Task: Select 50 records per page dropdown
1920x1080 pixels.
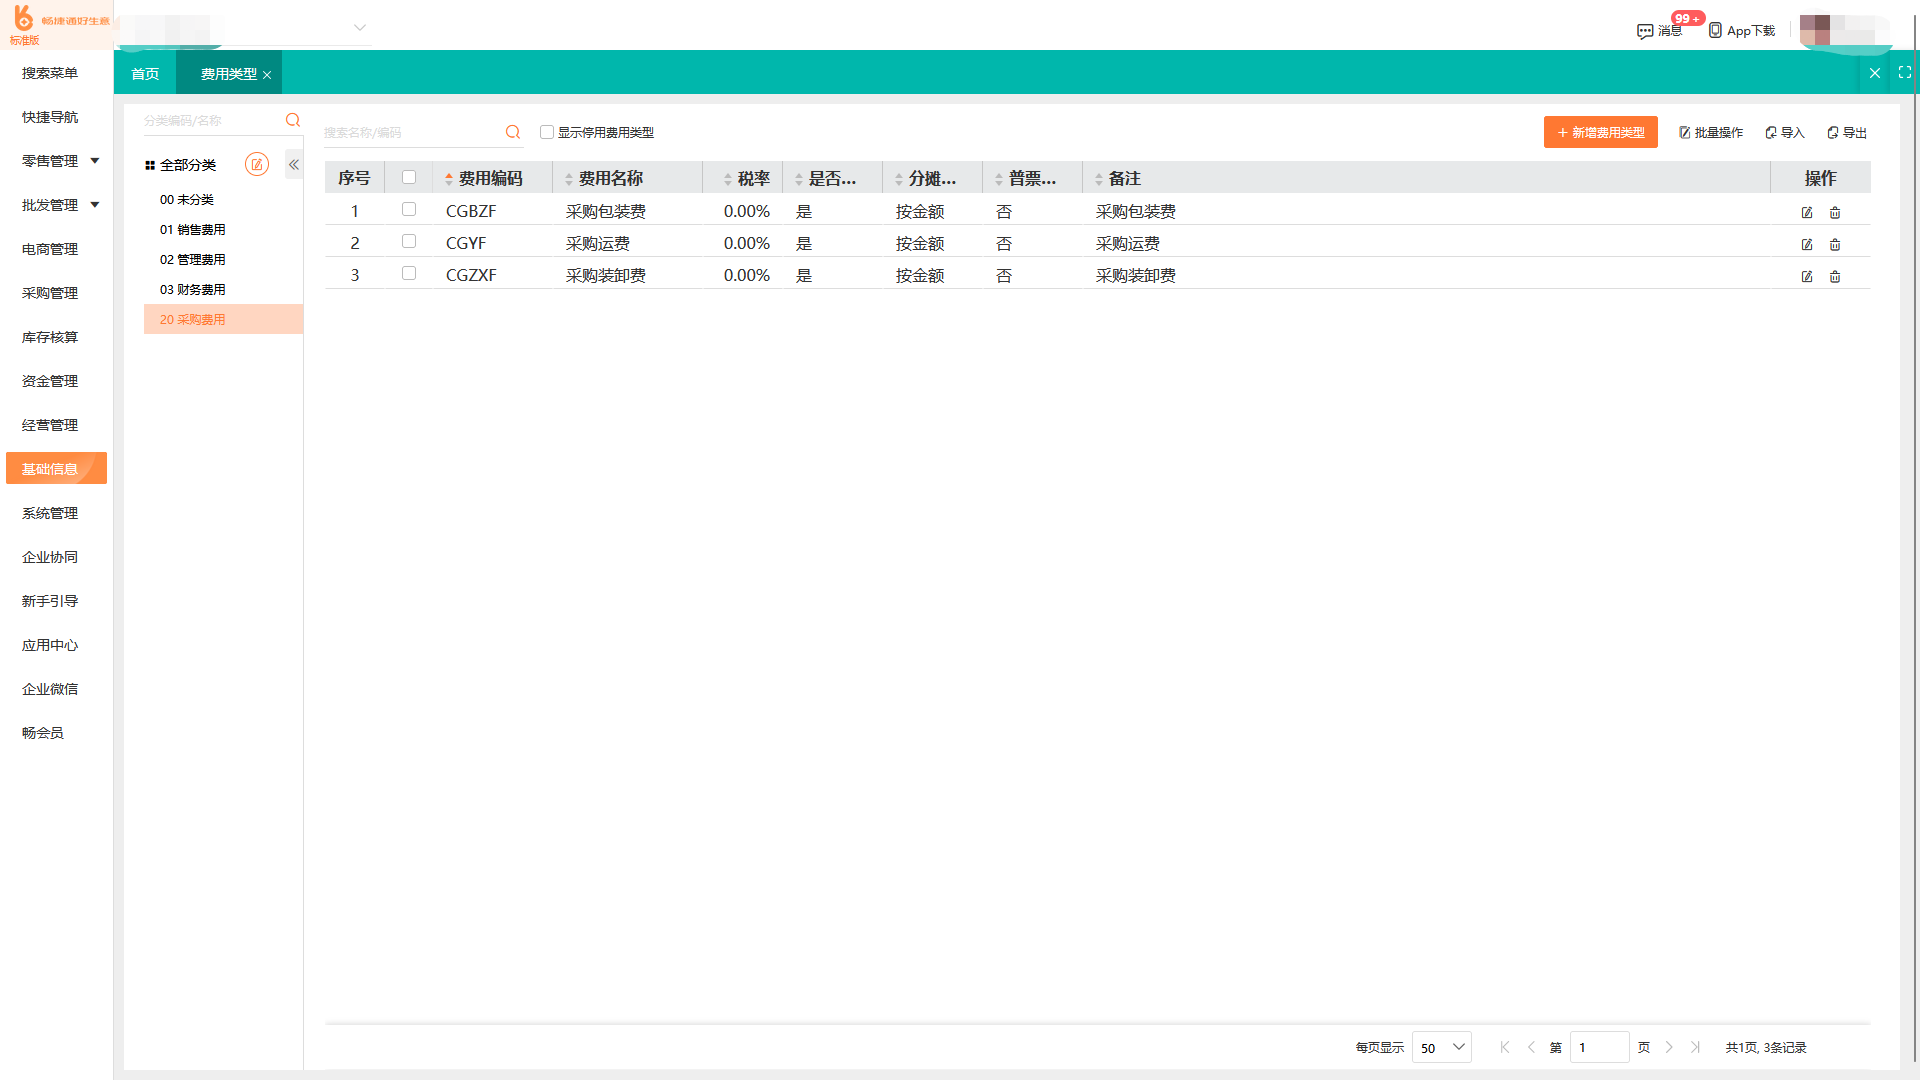Action: pos(1441,1047)
